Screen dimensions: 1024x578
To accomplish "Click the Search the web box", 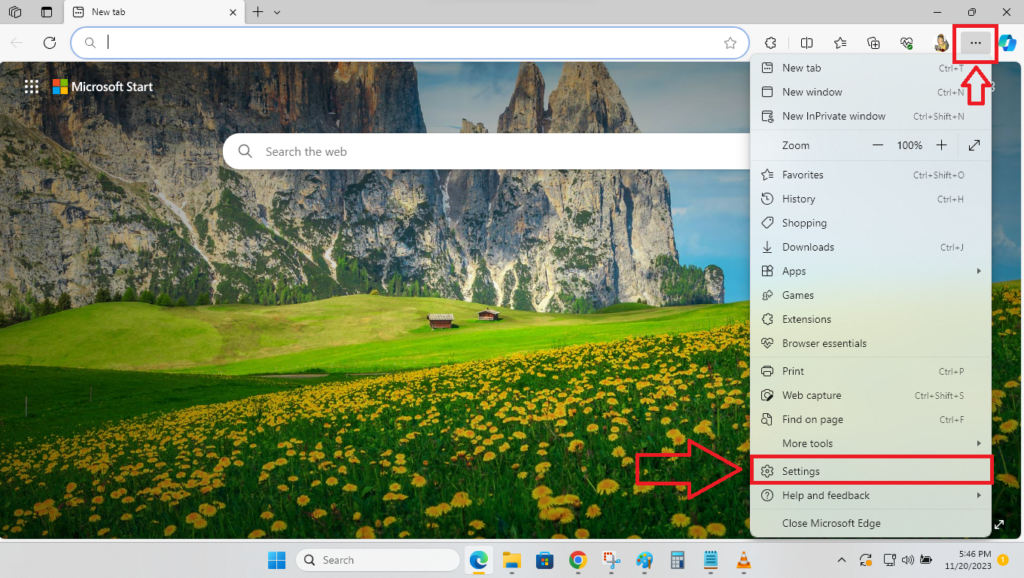I will coord(487,152).
